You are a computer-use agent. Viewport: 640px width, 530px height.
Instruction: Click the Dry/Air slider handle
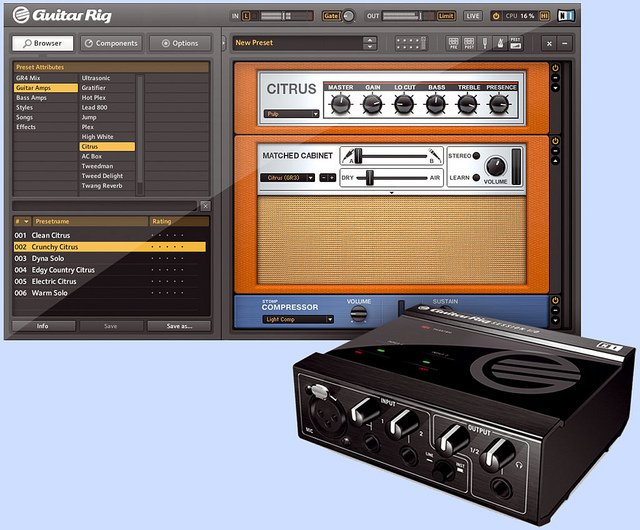(370, 177)
